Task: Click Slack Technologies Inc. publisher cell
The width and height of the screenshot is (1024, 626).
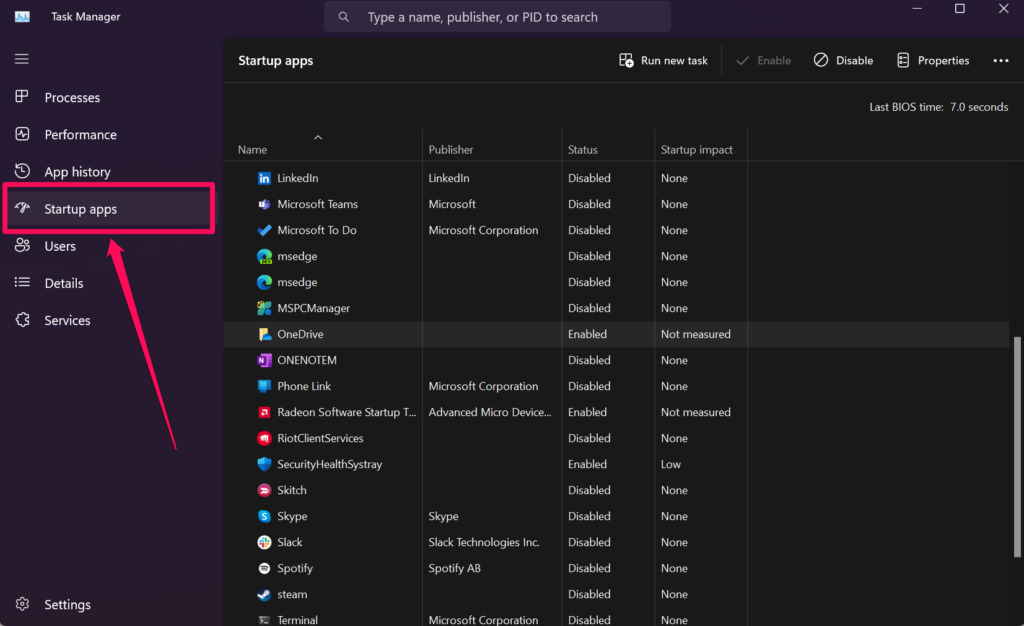Action: [484, 542]
